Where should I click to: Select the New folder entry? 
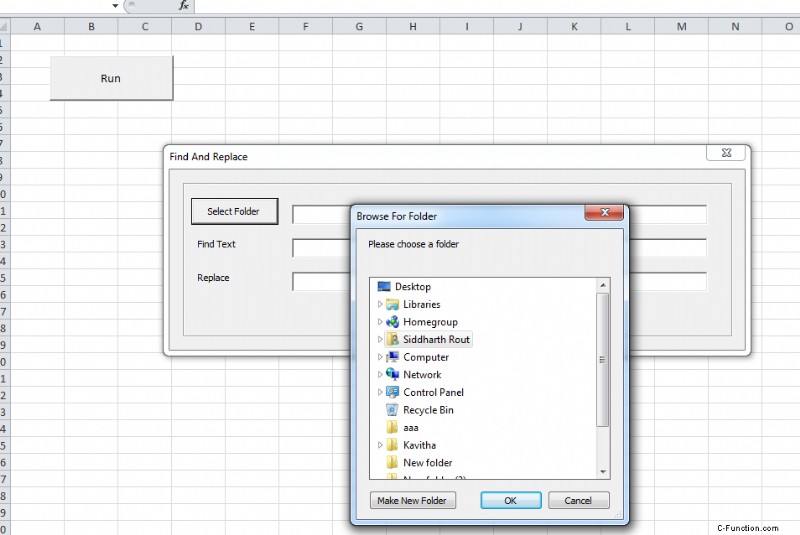point(427,463)
